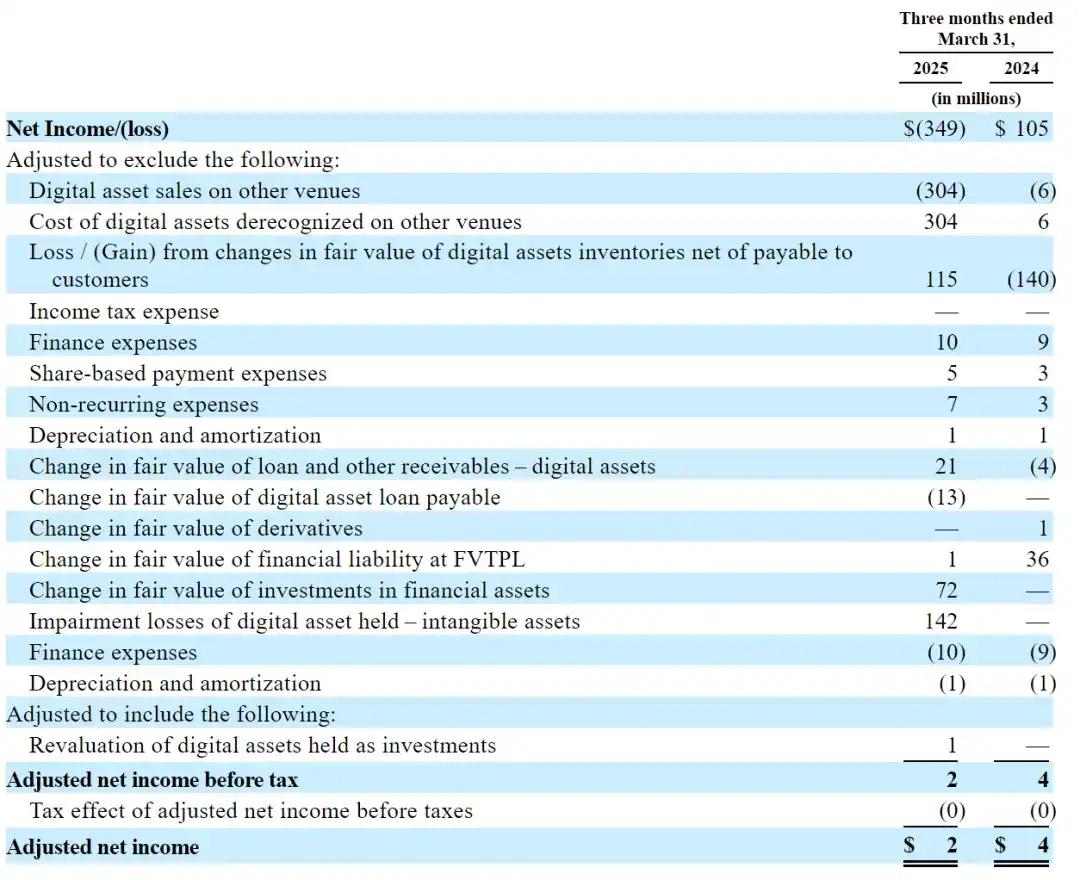Click the "Adjusted net income before tax" label
The width and height of the screenshot is (1080, 880).
pos(152,780)
